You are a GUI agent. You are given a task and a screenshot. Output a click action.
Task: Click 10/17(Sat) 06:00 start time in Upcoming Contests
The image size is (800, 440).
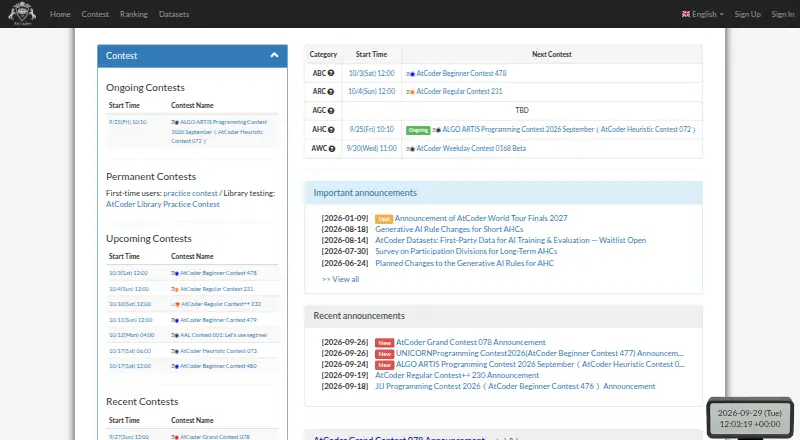click(130, 351)
